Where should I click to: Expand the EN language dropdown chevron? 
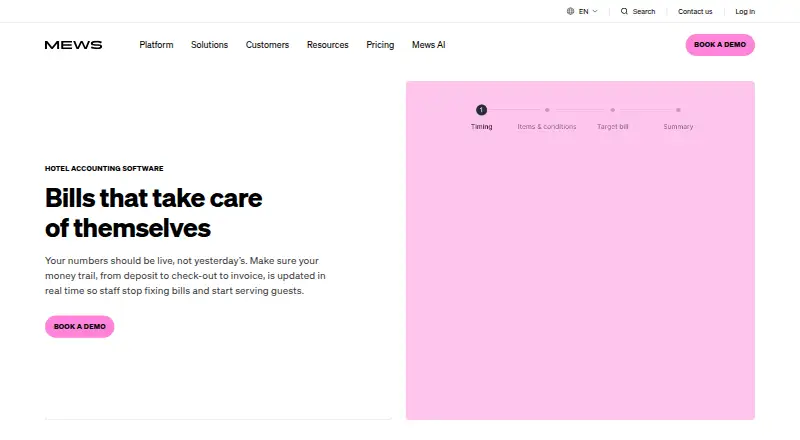point(595,11)
